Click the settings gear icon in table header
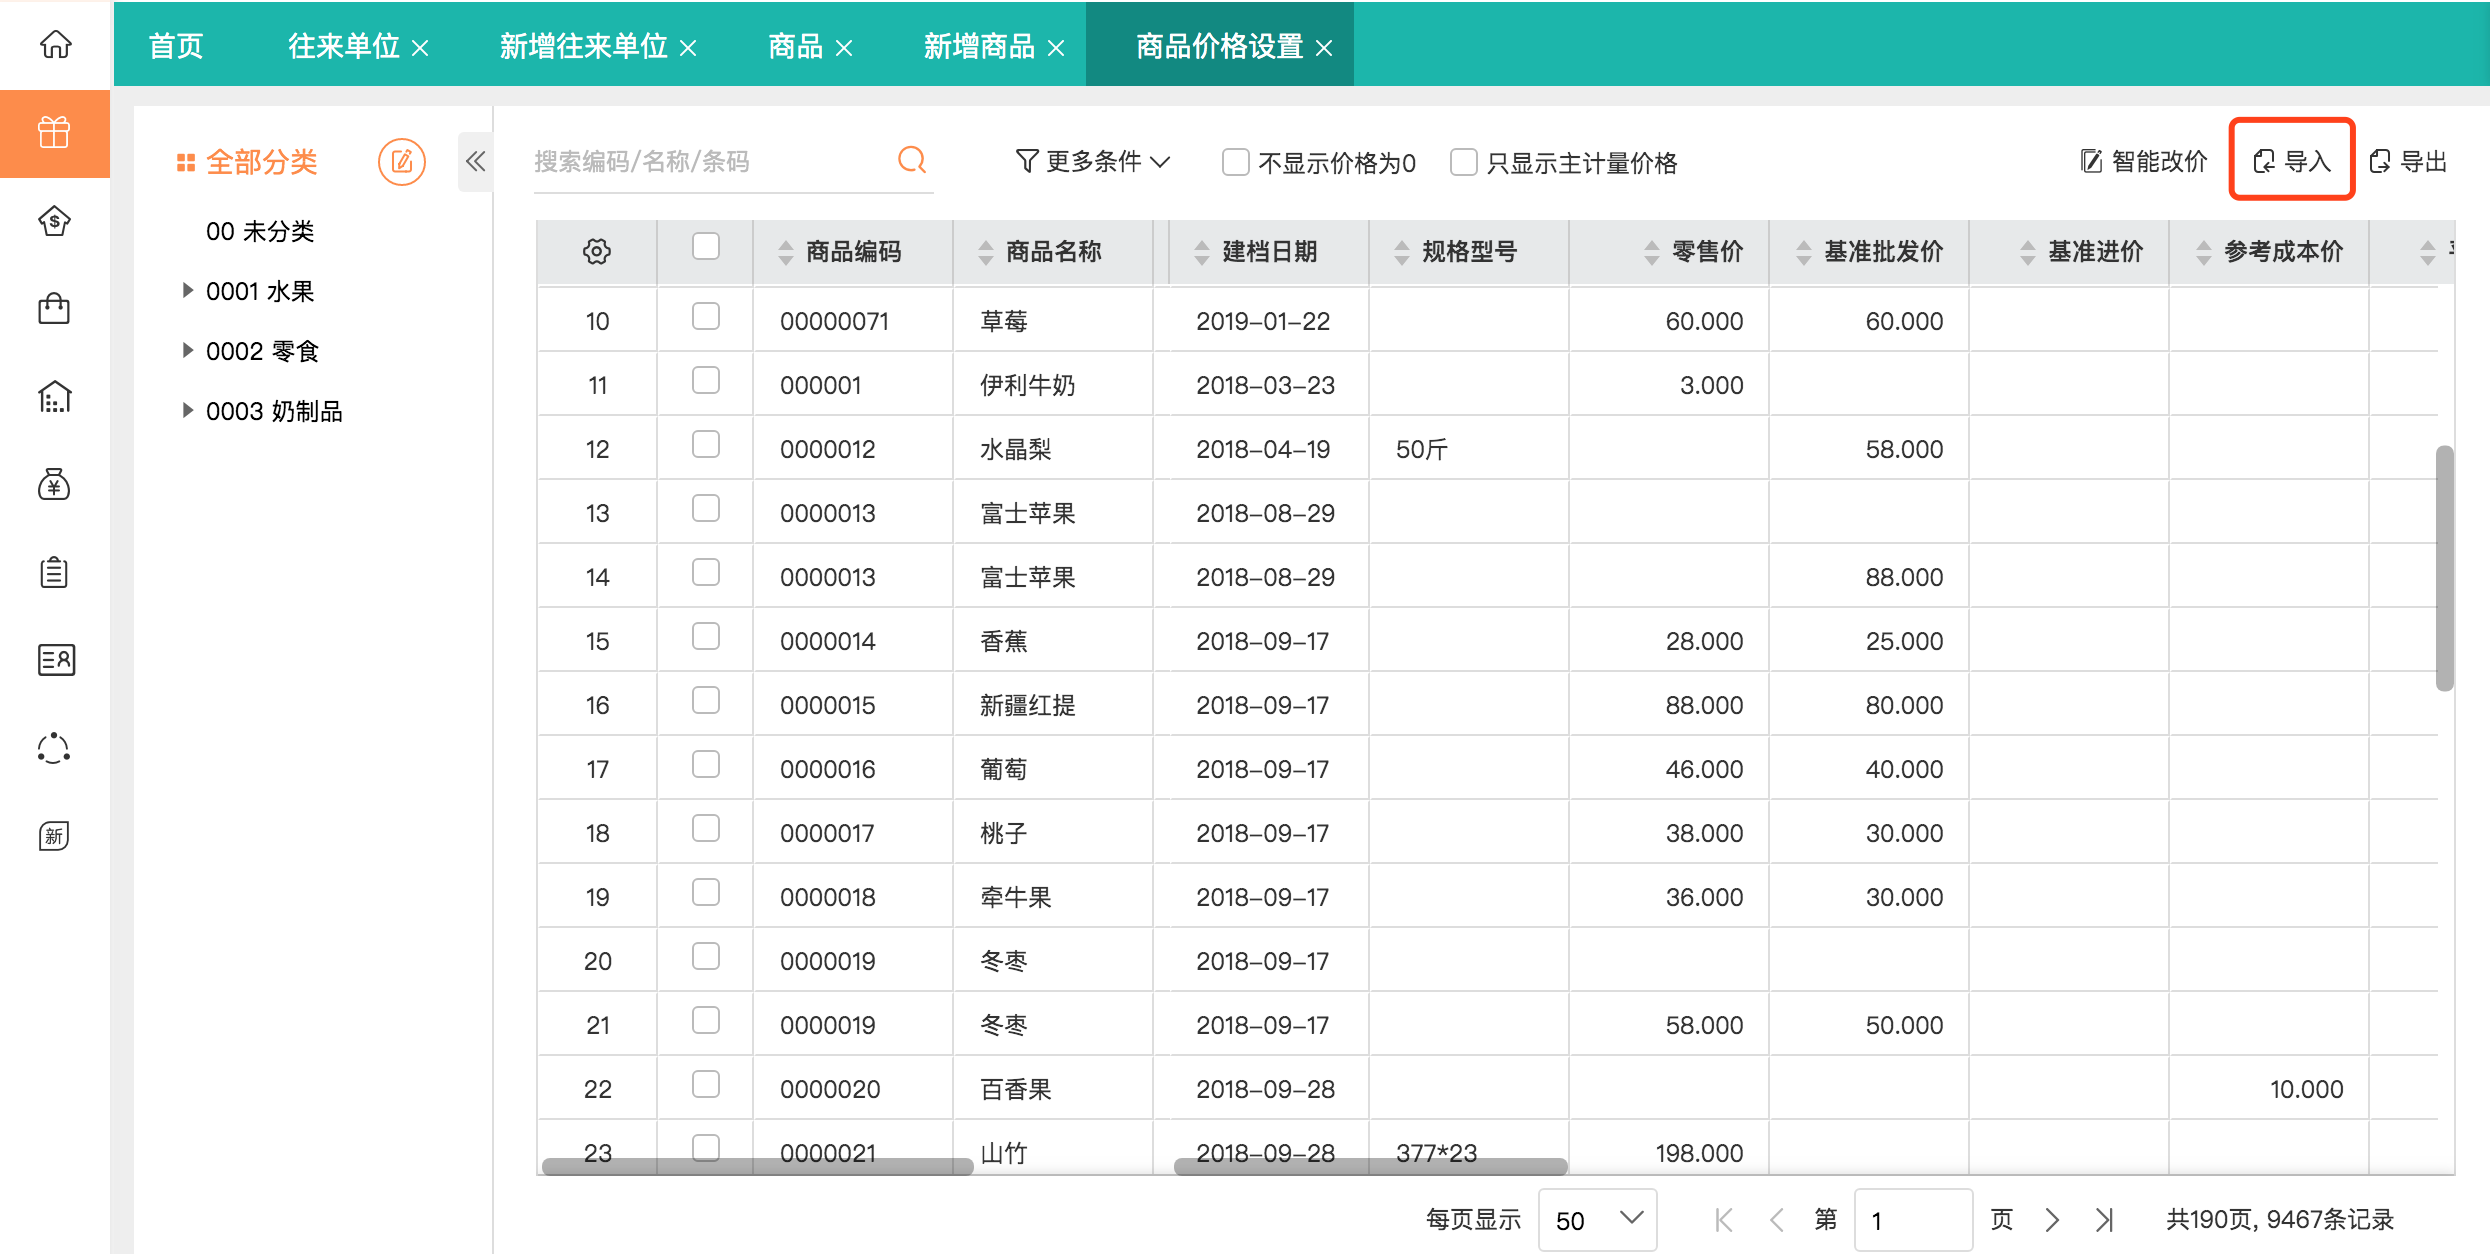 coord(597,253)
